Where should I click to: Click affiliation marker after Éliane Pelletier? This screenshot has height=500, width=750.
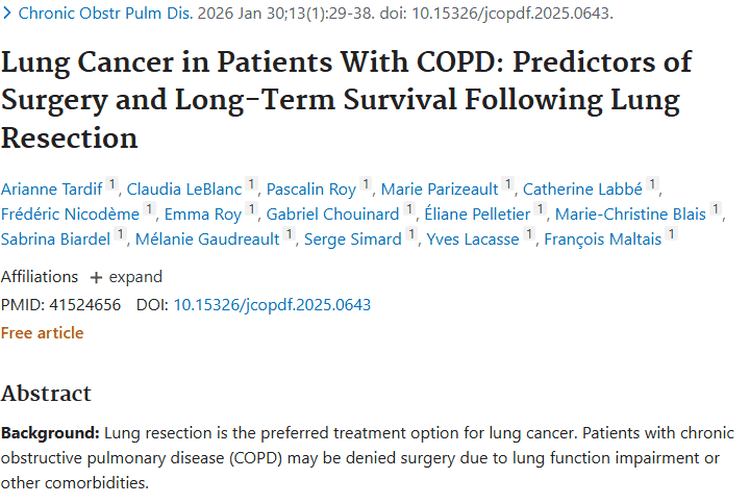[540, 209]
